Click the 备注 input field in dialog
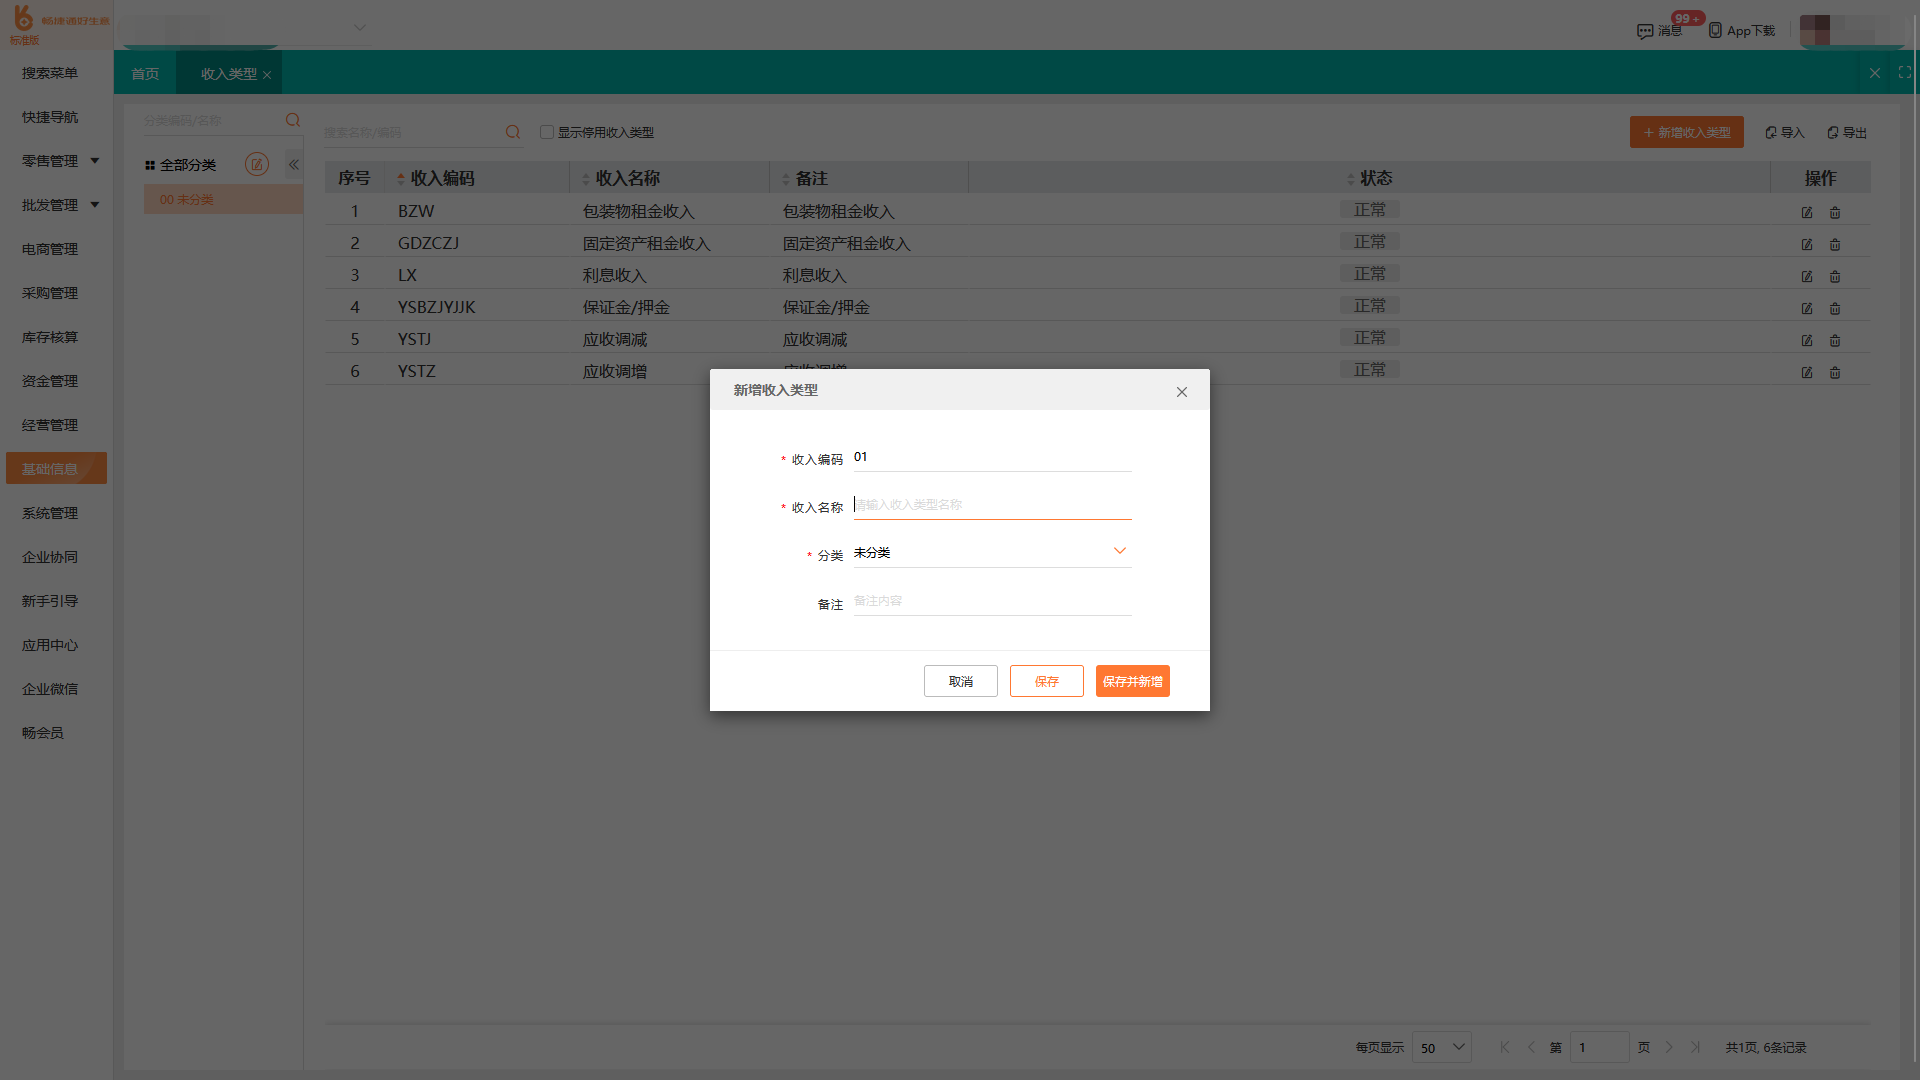The image size is (1920, 1080). coord(993,600)
